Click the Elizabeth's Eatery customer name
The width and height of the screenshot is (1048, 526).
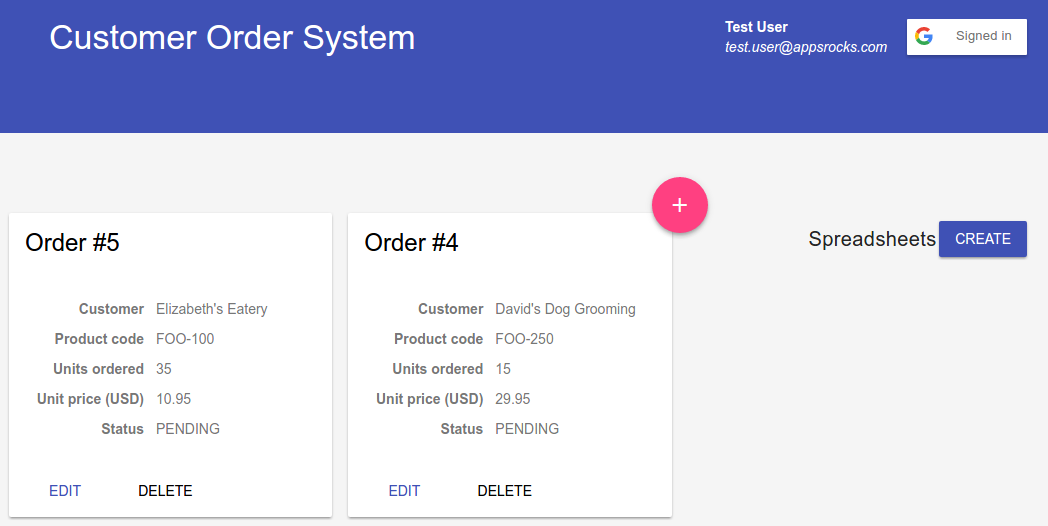point(212,309)
